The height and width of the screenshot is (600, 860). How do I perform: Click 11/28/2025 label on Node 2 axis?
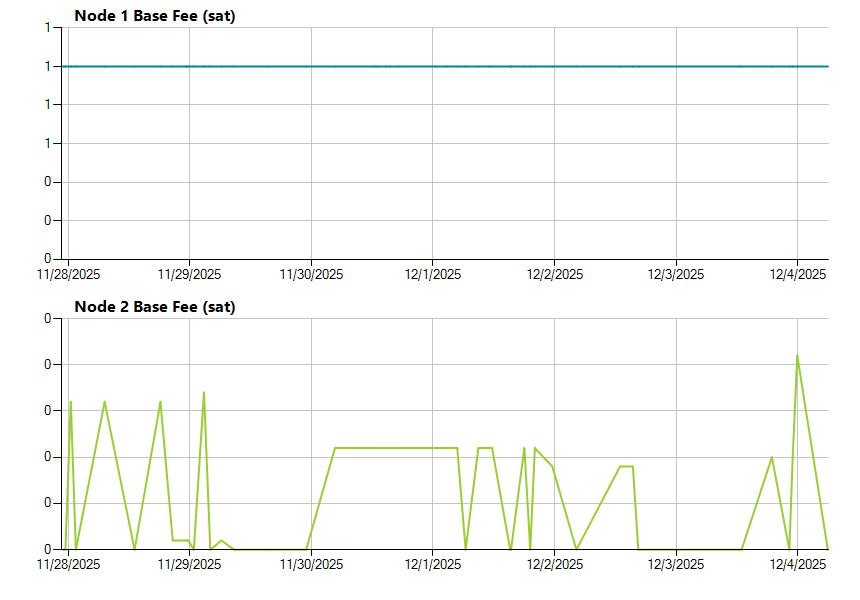tap(68, 565)
